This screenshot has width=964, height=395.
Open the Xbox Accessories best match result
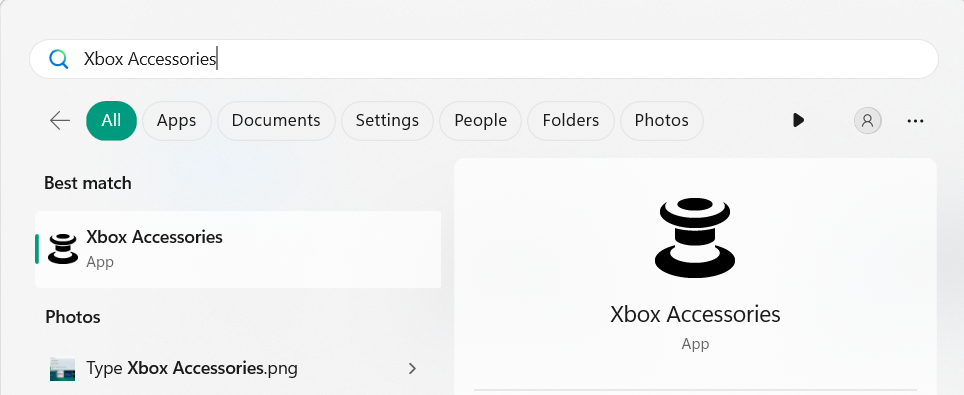(238, 249)
